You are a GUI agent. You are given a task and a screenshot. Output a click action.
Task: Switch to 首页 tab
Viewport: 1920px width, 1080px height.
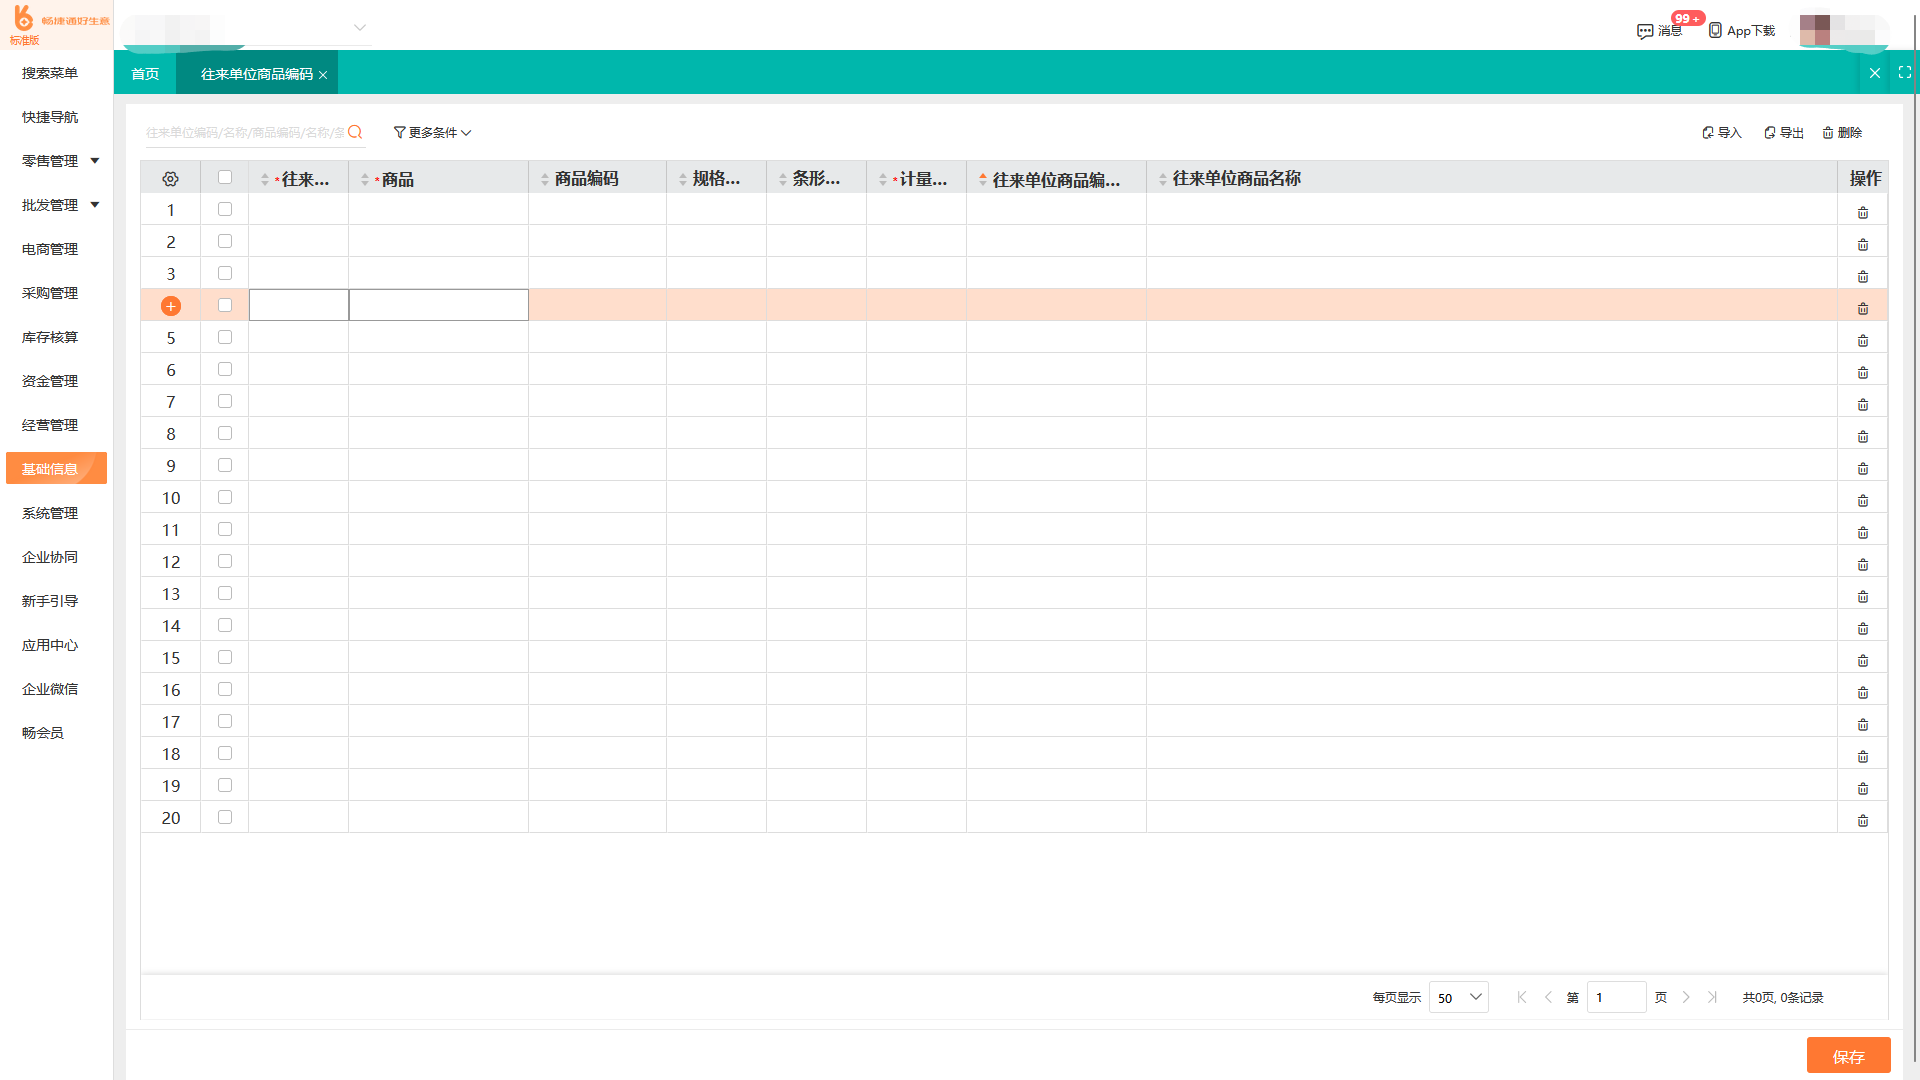click(145, 74)
